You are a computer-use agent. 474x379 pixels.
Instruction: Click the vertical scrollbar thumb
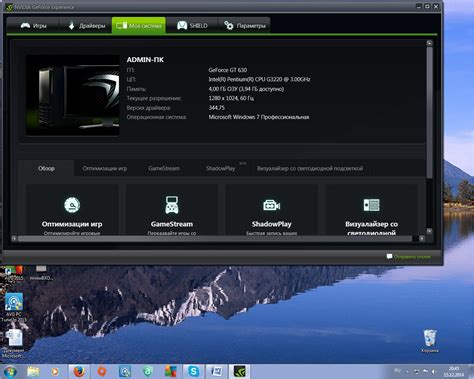(430, 112)
